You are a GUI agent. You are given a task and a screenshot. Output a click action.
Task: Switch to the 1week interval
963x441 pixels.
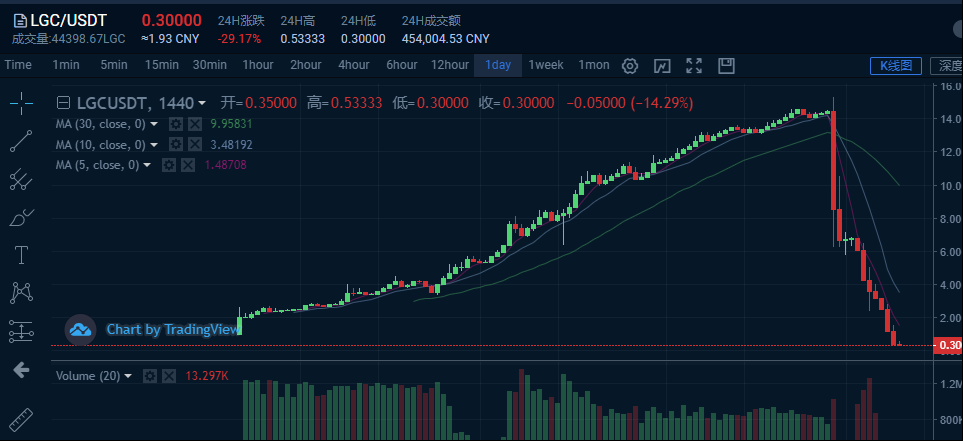pos(546,65)
